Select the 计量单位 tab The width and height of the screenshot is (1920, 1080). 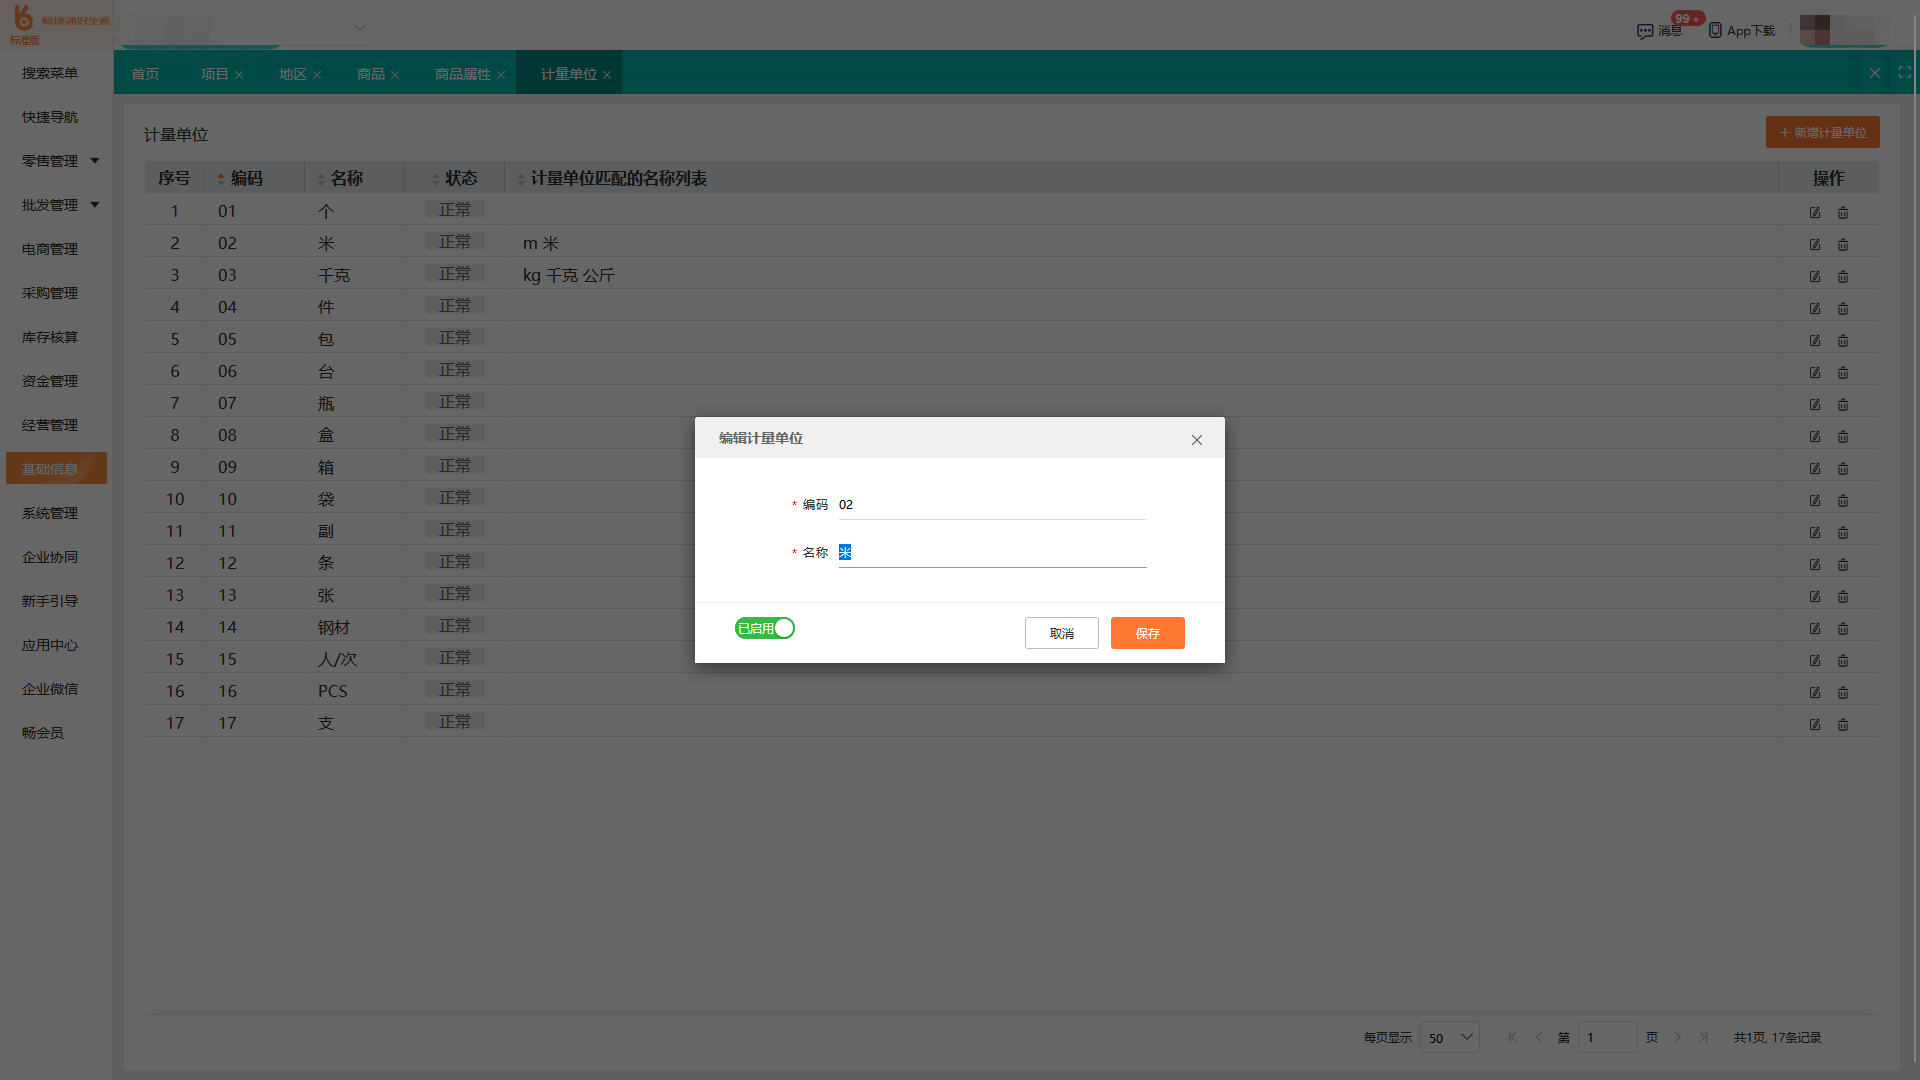pyautogui.click(x=570, y=73)
